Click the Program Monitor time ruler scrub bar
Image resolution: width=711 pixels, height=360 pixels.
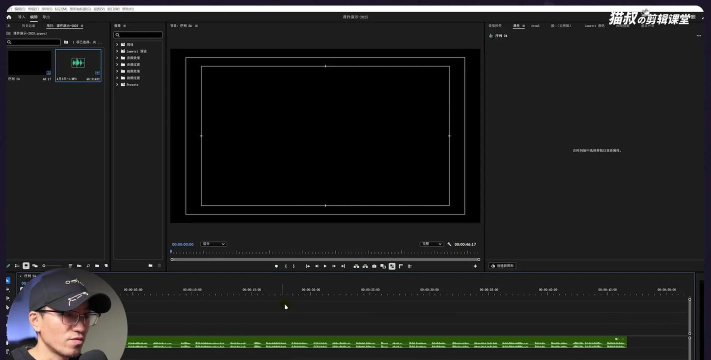point(325,252)
